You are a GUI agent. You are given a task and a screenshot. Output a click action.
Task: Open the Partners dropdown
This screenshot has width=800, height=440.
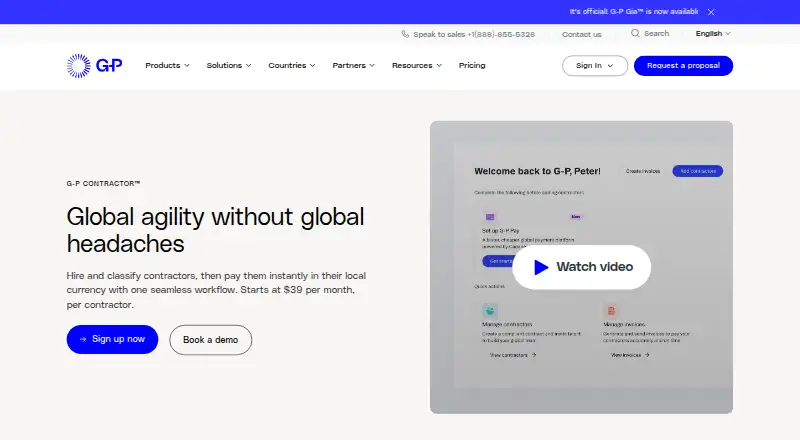(x=354, y=65)
